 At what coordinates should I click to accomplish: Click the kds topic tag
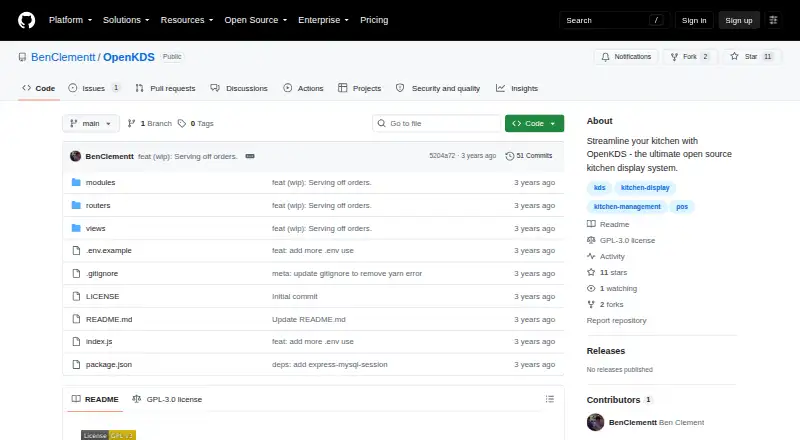coord(599,188)
